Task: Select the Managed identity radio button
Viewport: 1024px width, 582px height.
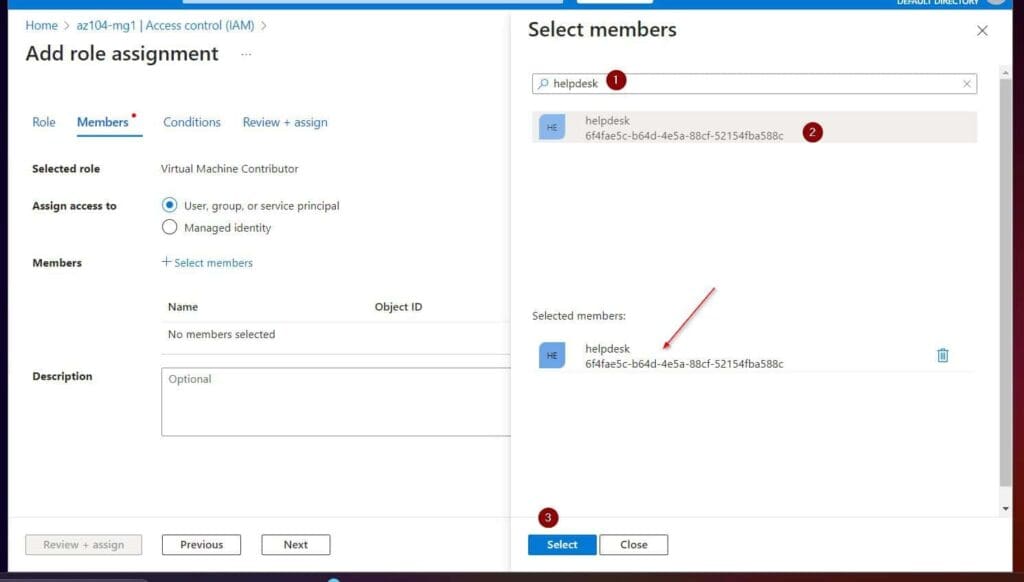Action: click(169, 227)
